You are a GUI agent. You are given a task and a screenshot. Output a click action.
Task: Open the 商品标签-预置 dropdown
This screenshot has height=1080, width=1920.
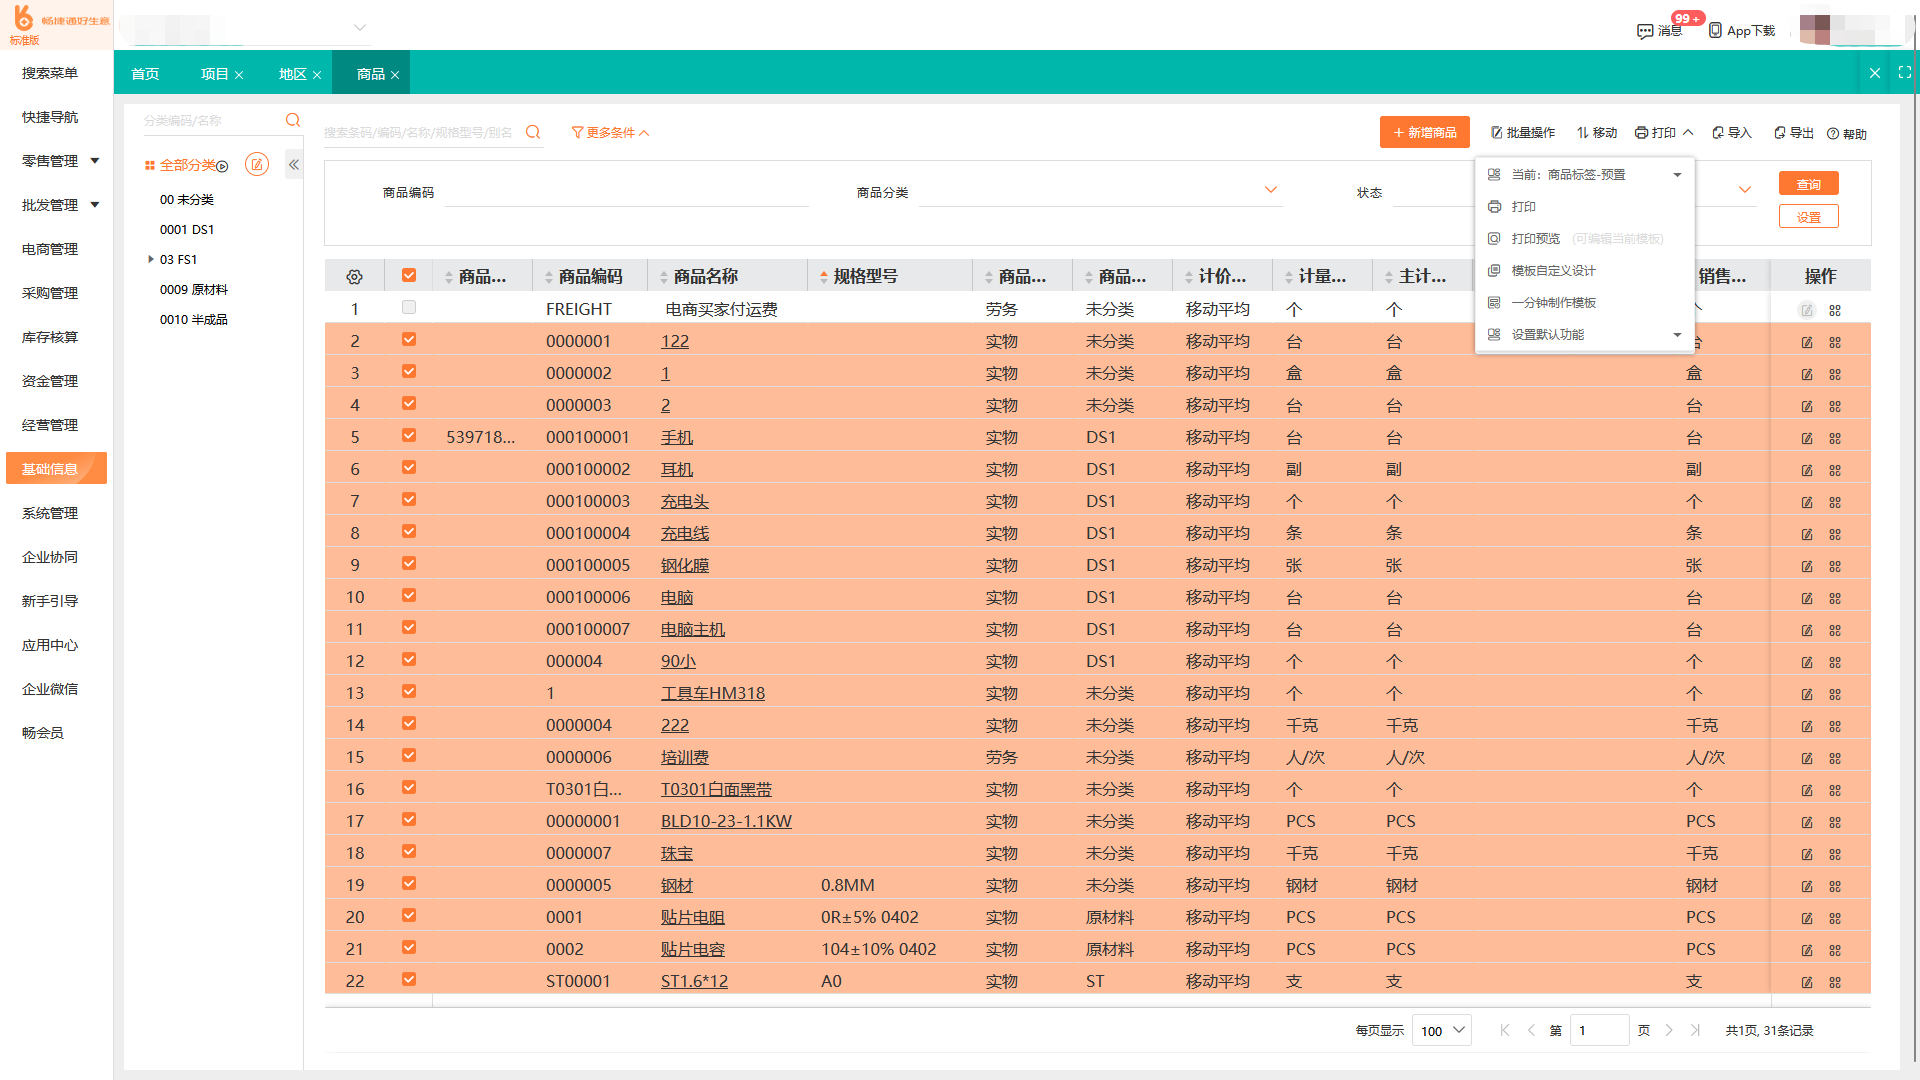(1676, 174)
